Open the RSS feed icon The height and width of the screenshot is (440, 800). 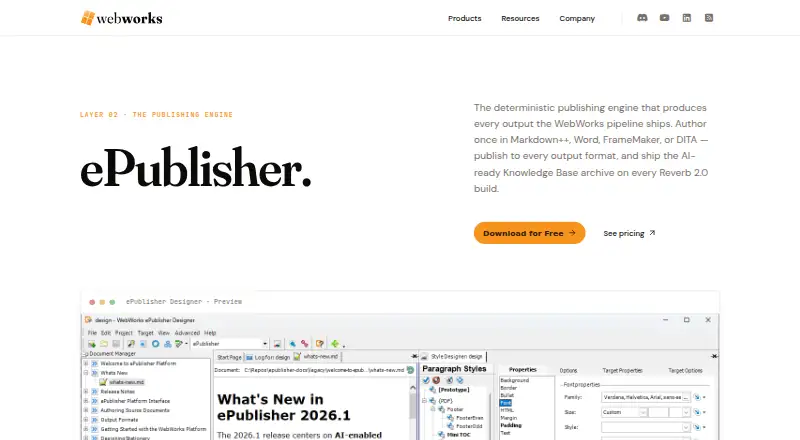point(709,18)
